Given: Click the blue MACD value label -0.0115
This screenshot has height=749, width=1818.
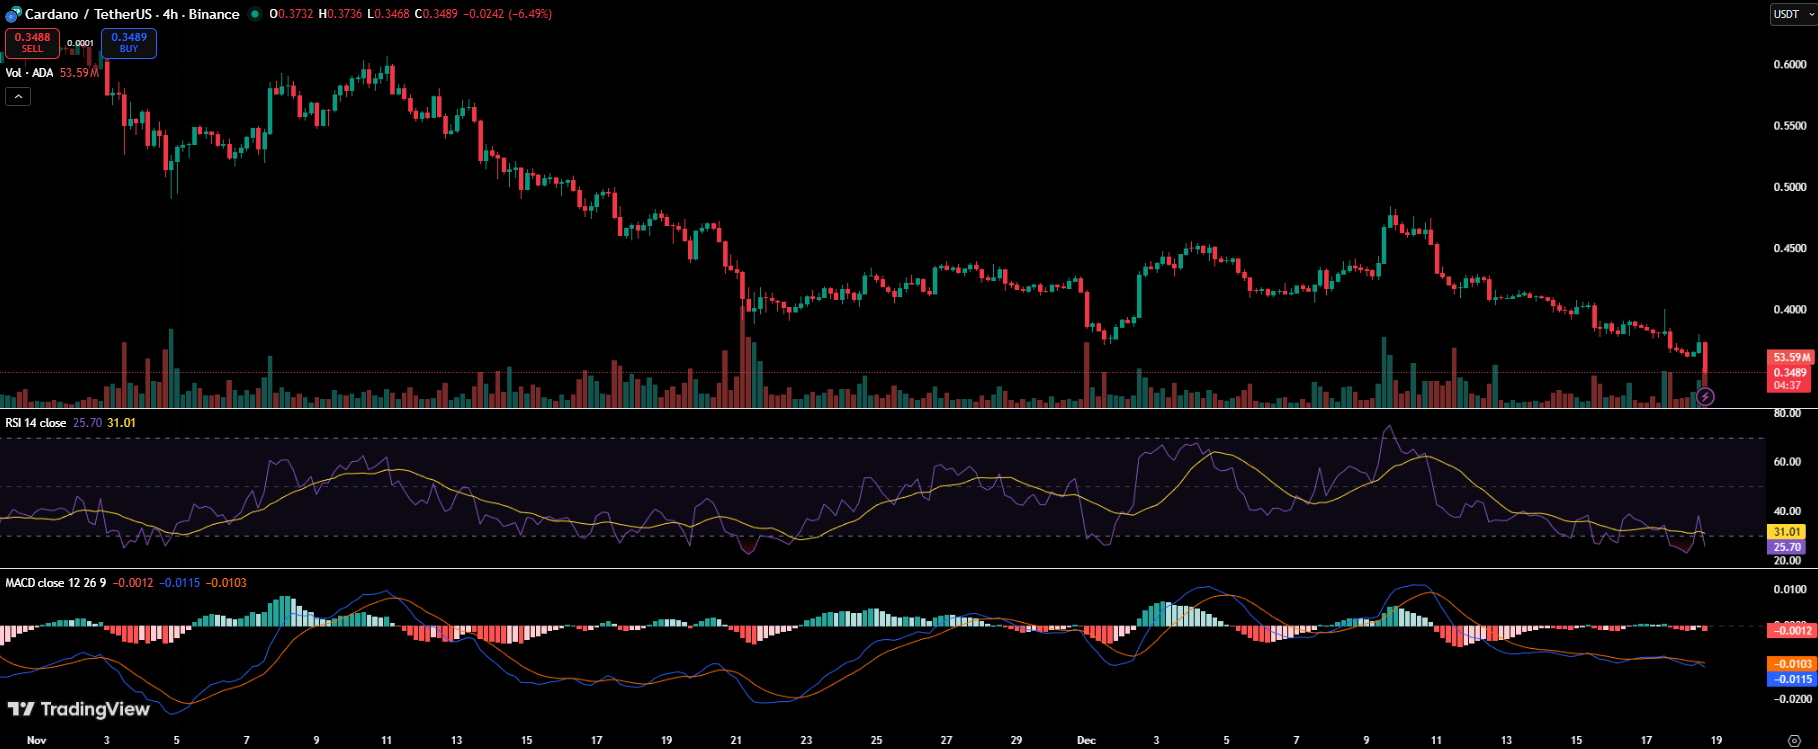Looking at the screenshot, I should click(1792, 679).
